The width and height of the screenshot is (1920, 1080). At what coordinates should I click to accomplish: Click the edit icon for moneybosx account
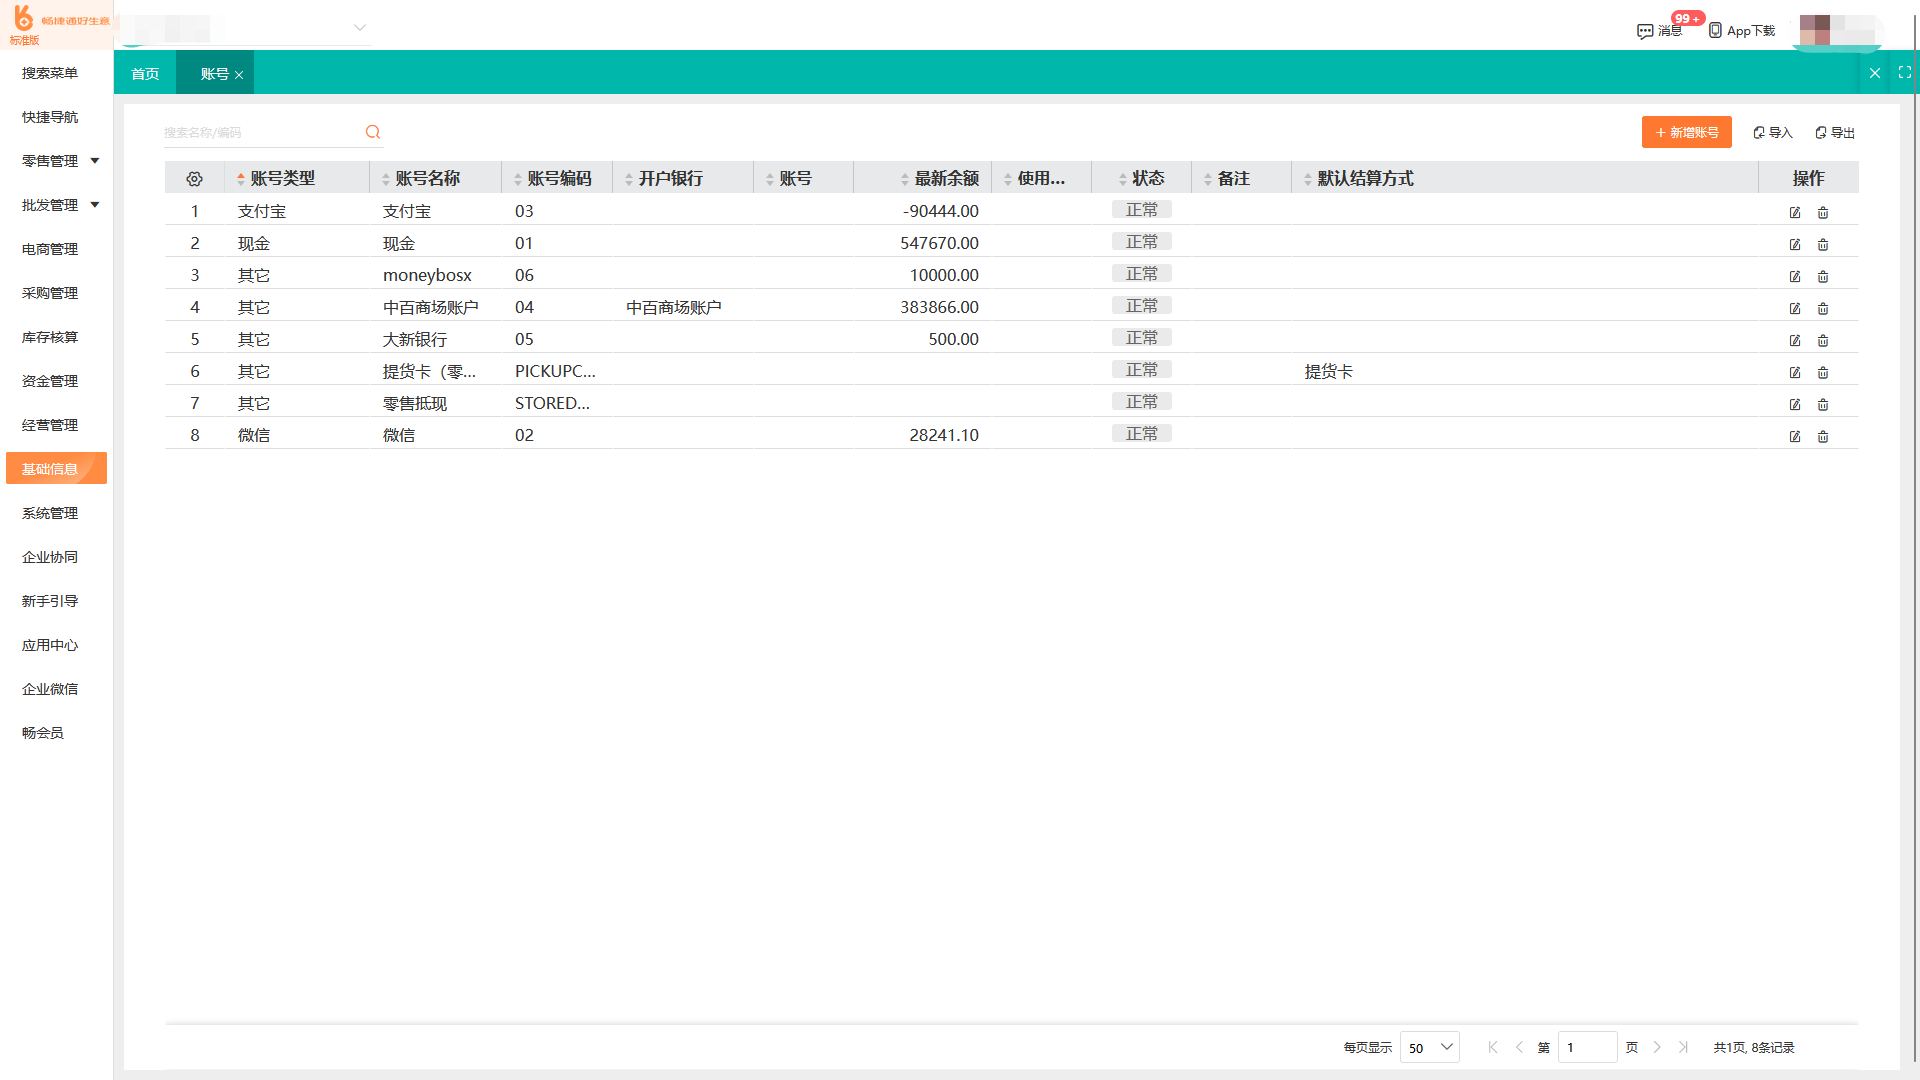1795,274
